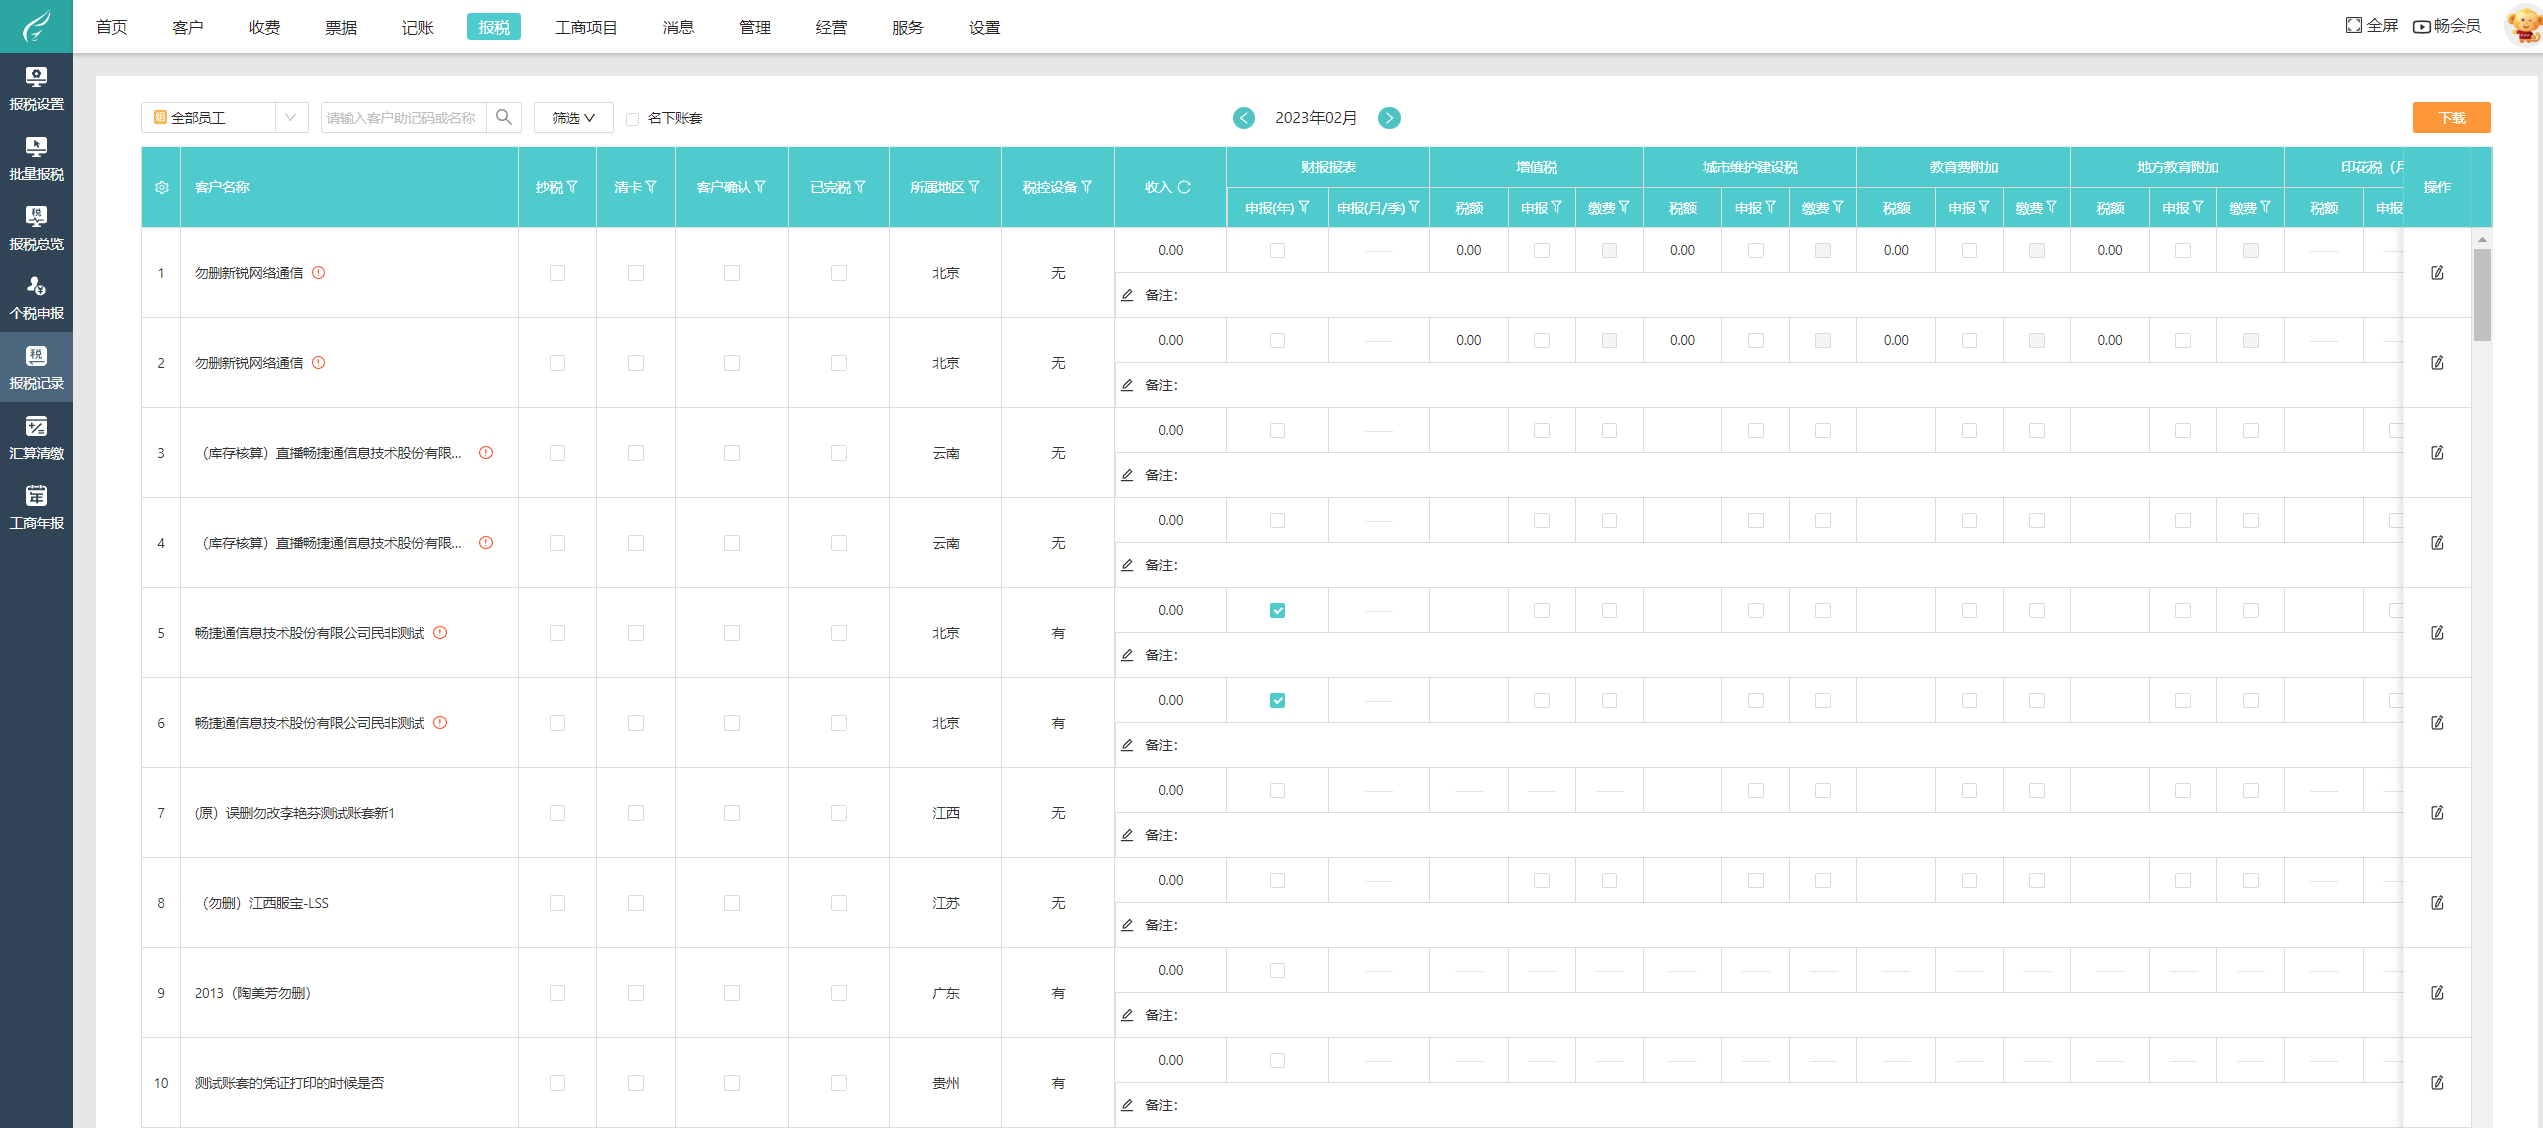
Task: Navigate to next month using arrow button
Action: click(1390, 117)
